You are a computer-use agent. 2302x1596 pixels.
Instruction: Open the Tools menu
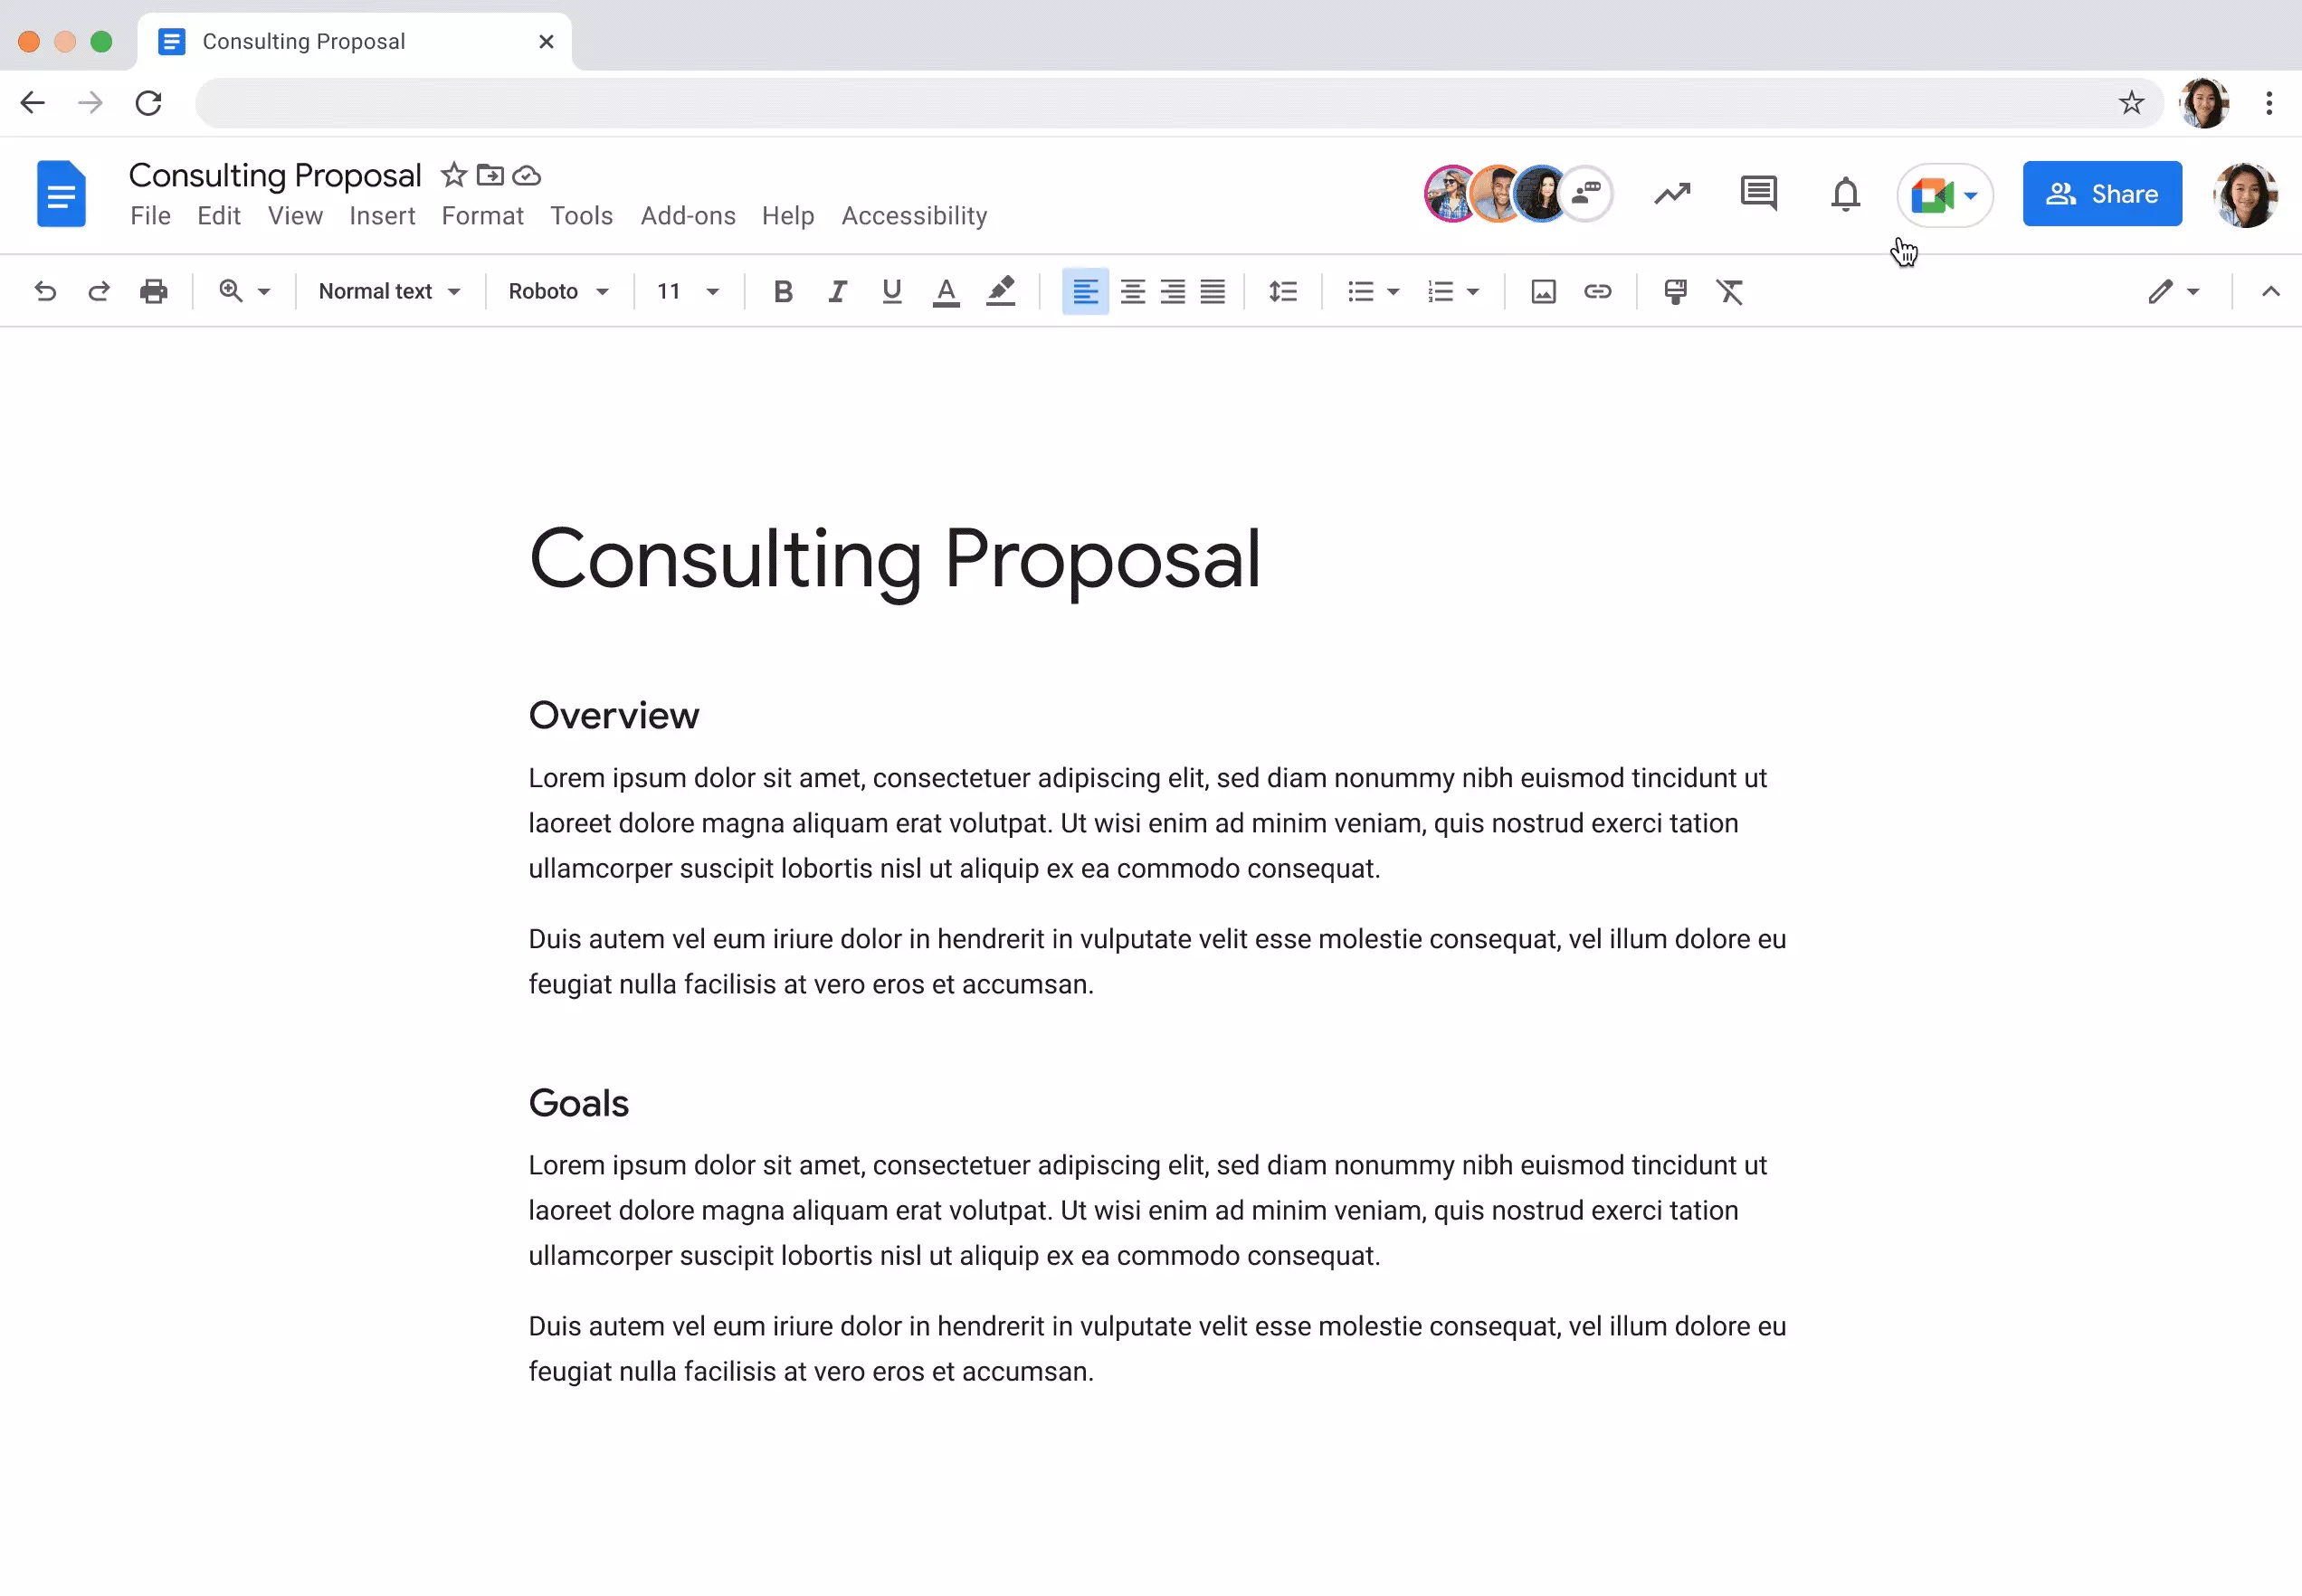click(581, 215)
